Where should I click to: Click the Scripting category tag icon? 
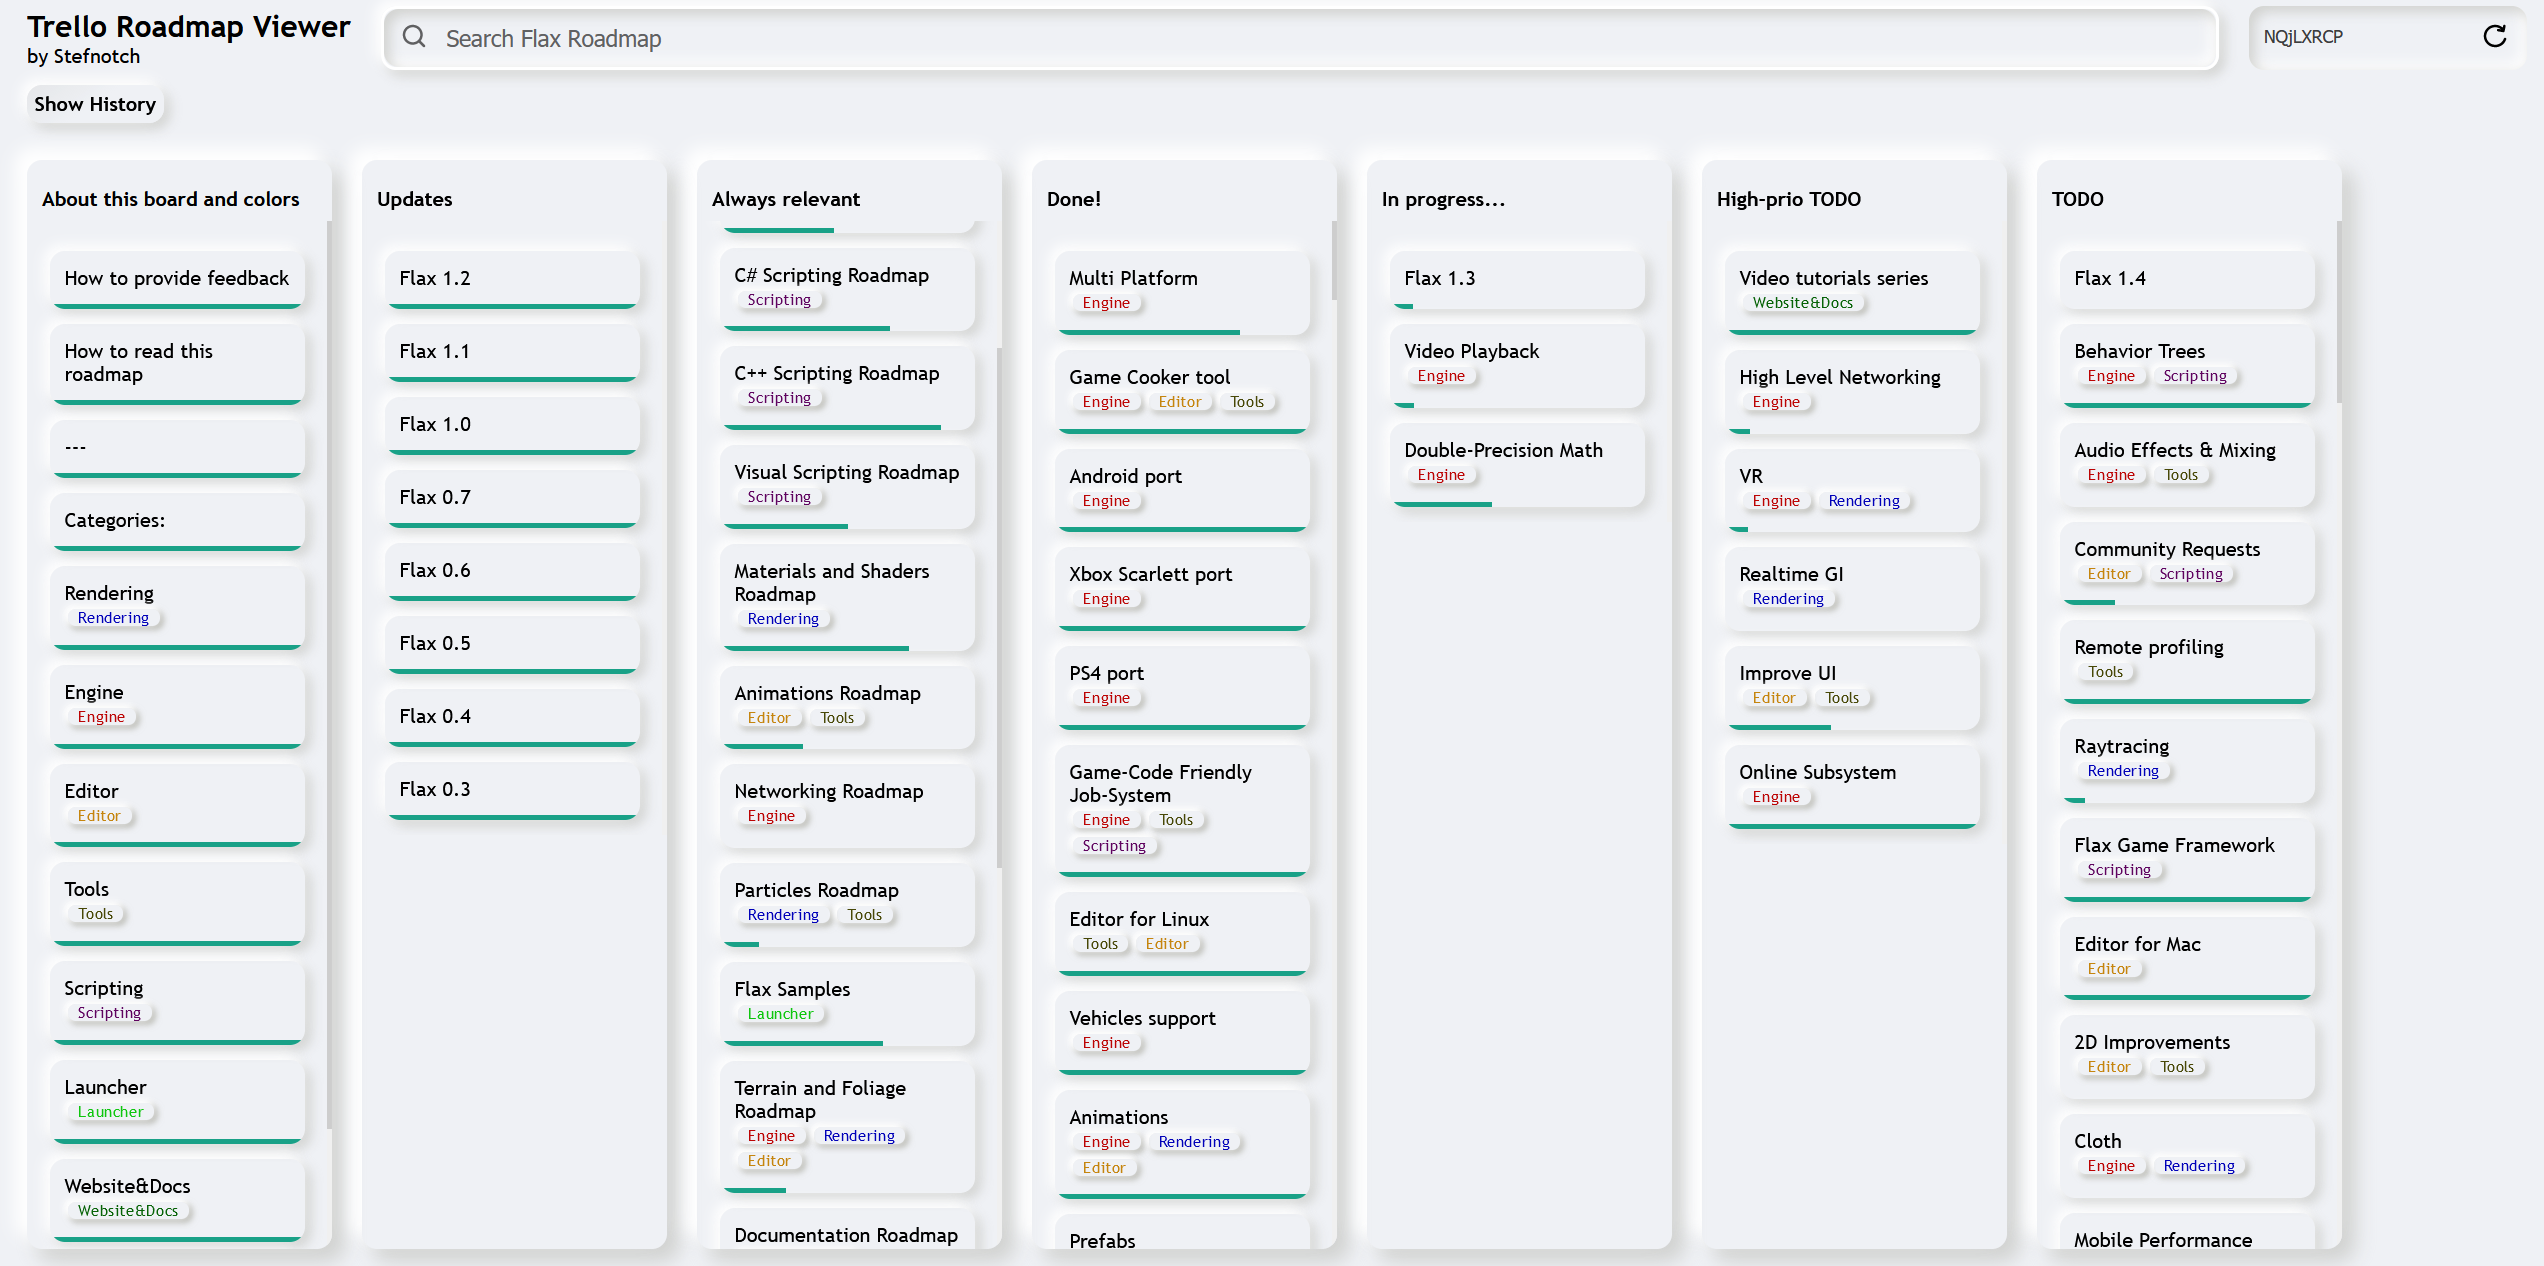[x=109, y=1013]
